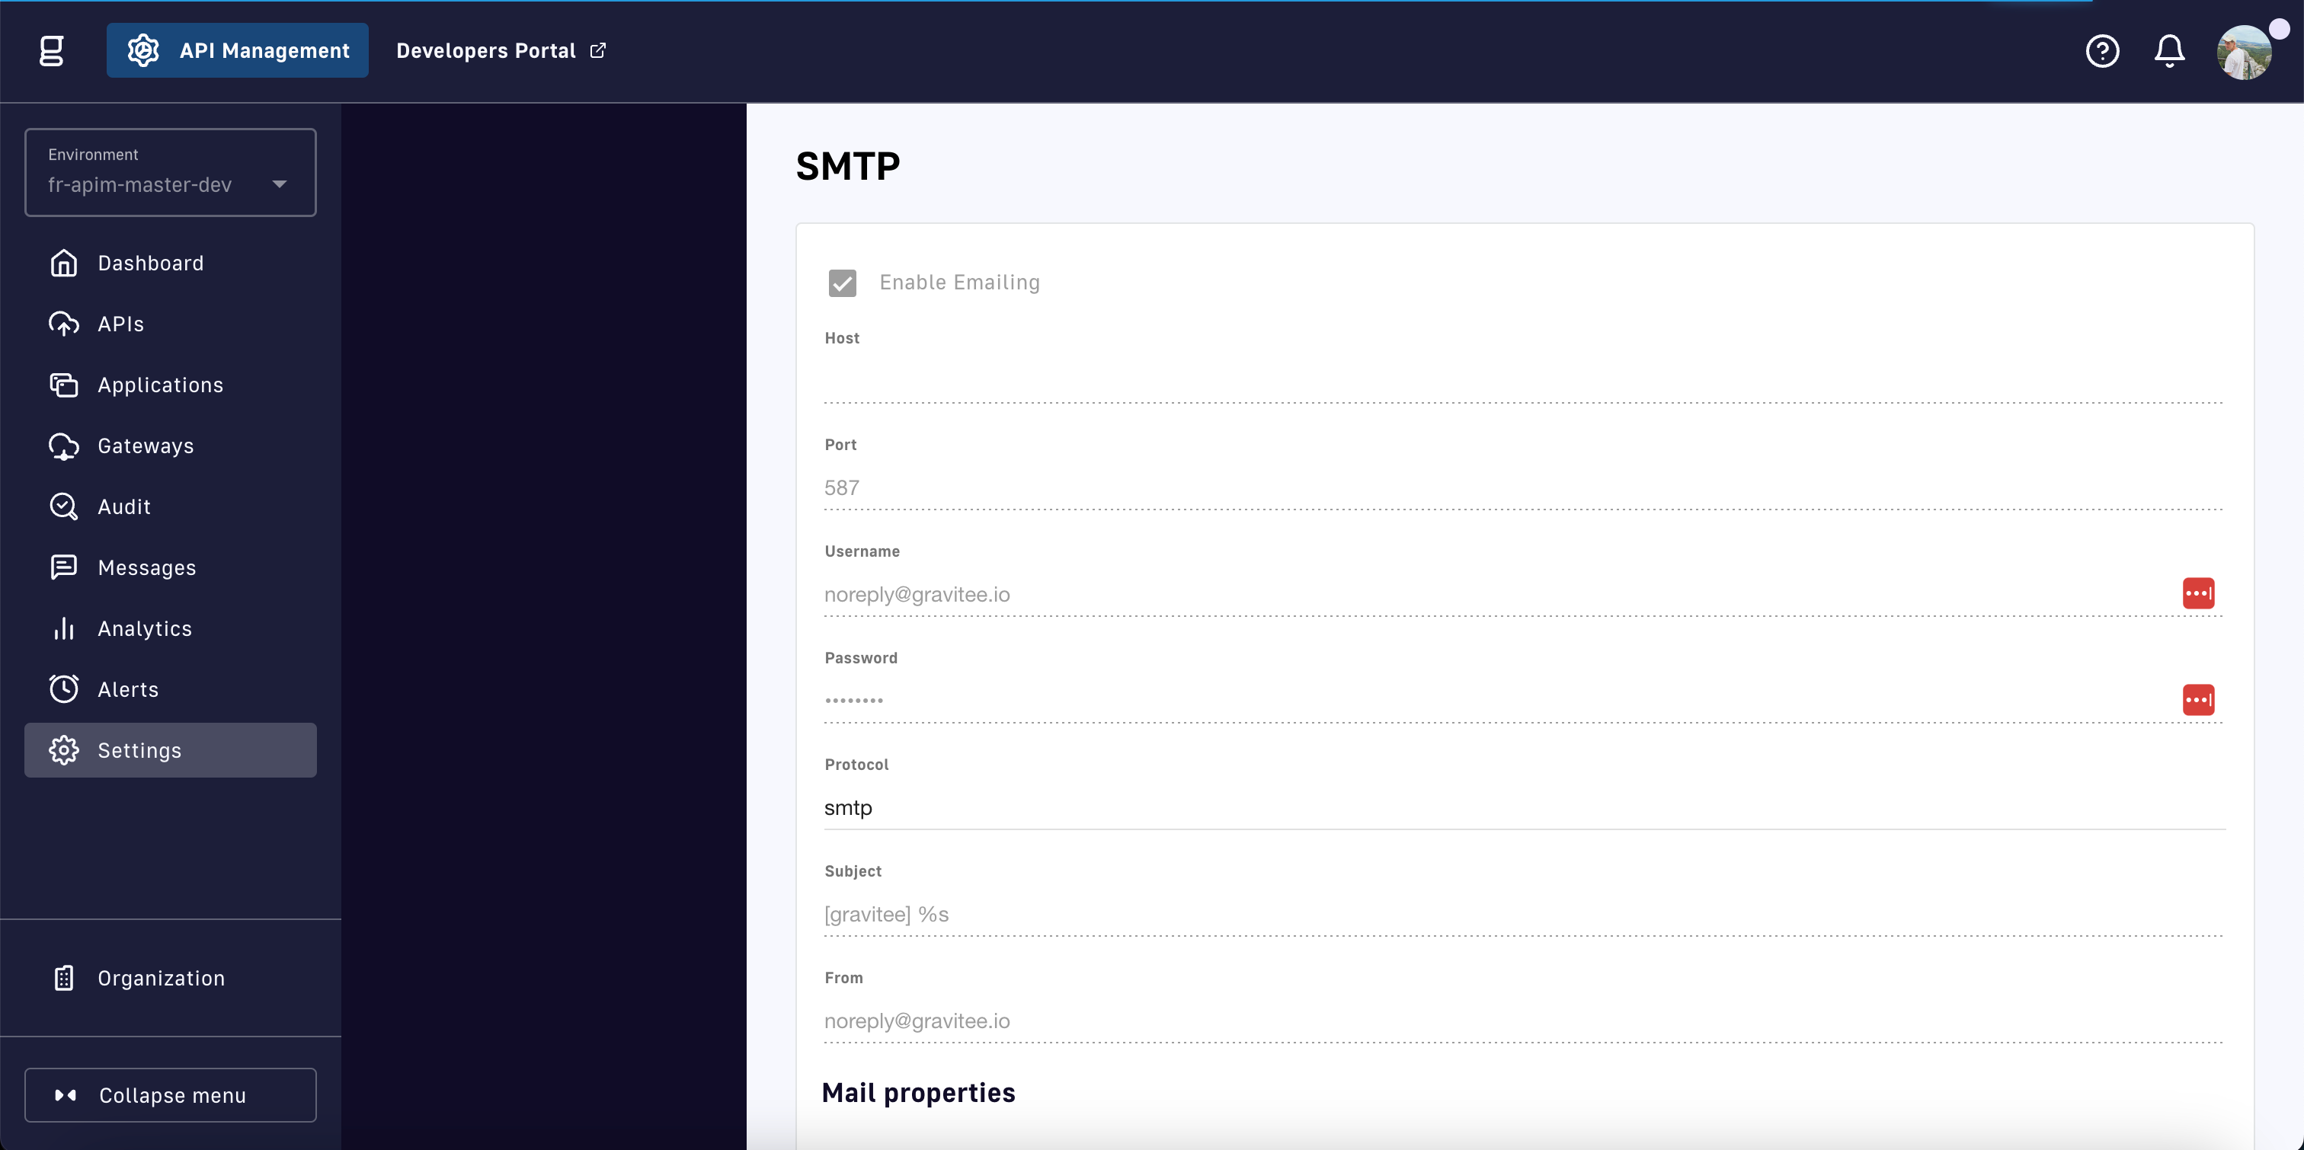The image size is (2304, 1150).
Task: Open the help question mark icon
Action: 2102,50
